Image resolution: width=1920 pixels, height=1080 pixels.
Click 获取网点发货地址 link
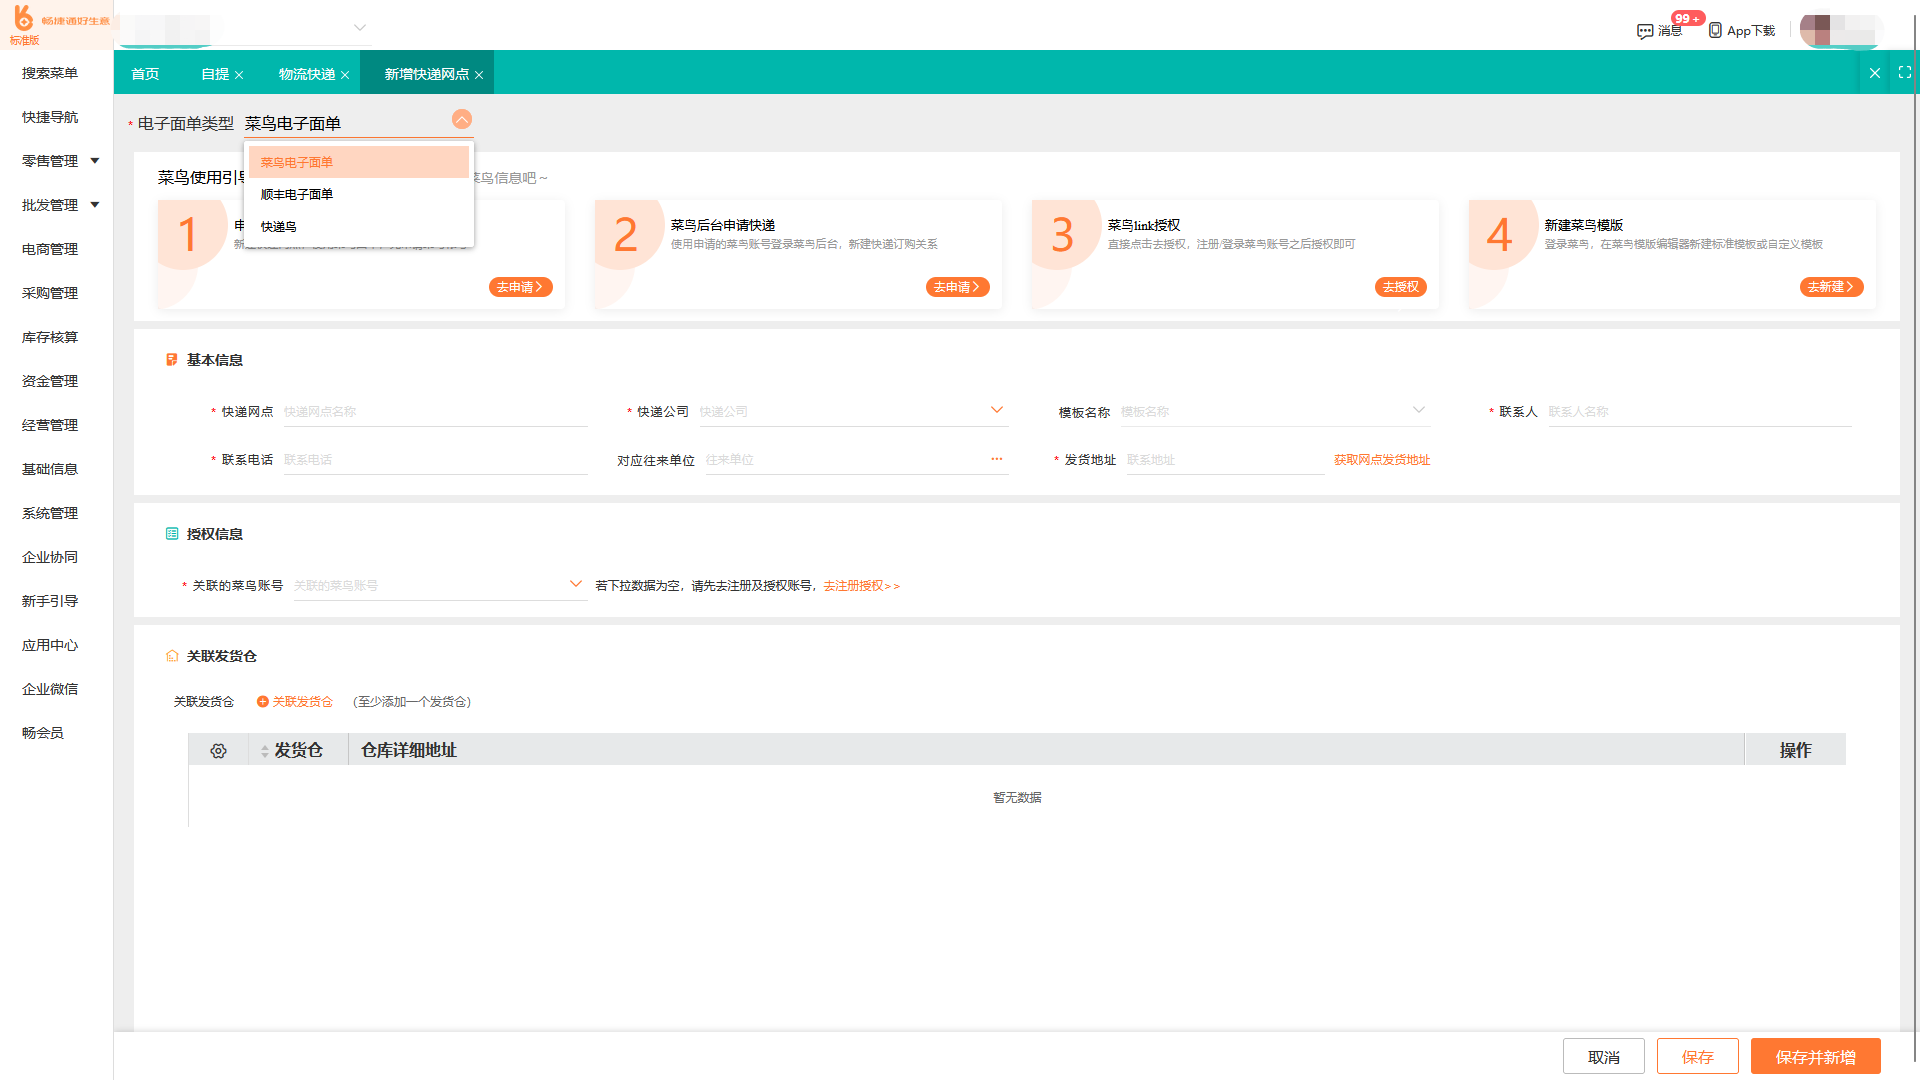pos(1382,459)
